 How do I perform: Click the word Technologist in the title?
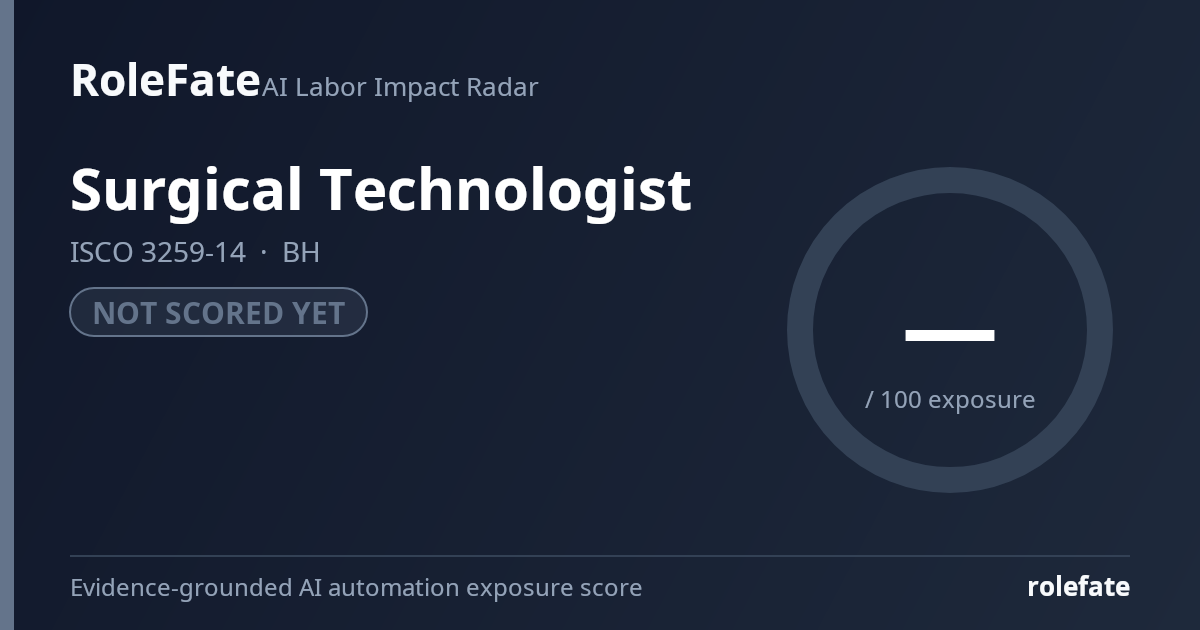pos(506,190)
